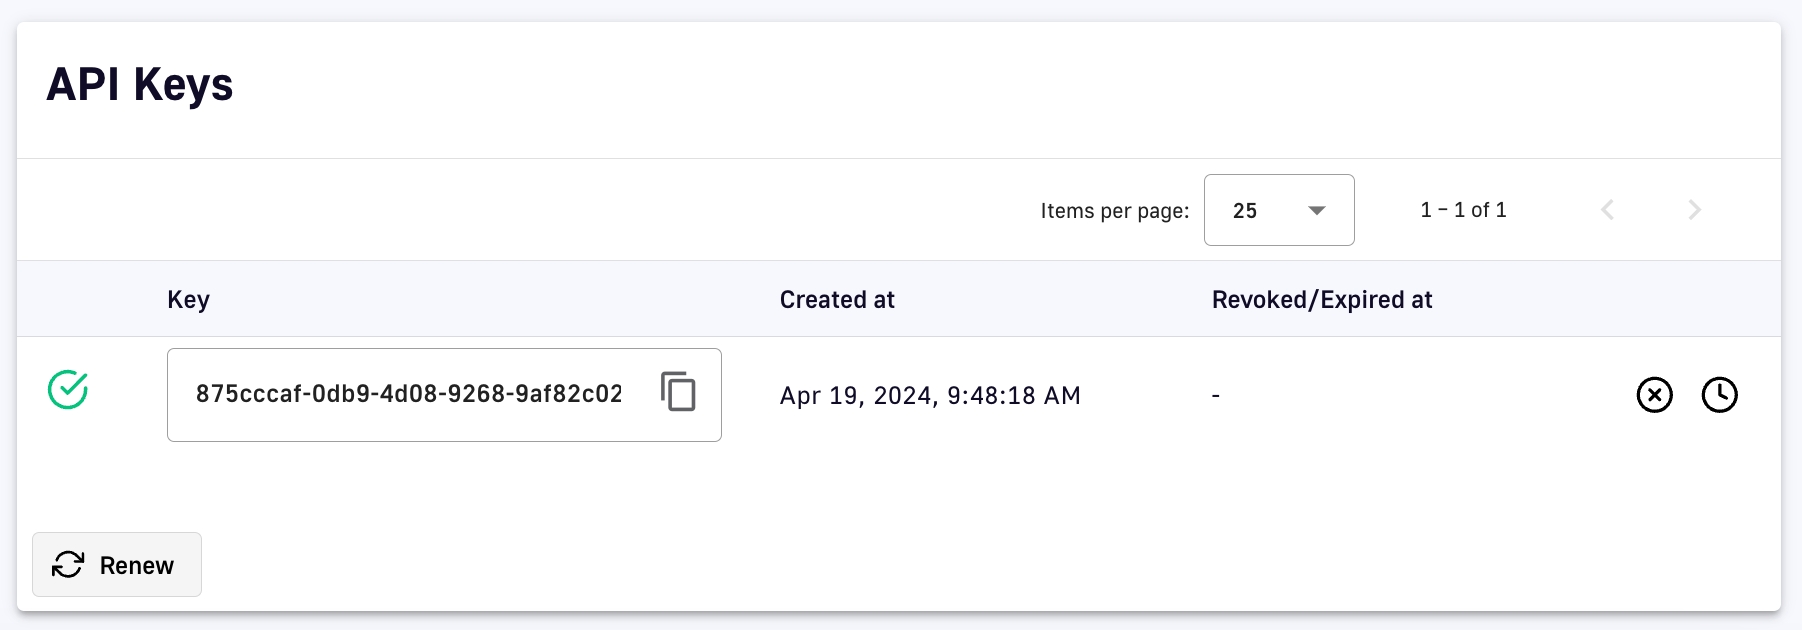1802x630 pixels.
Task: Revoke the key with the circled X icon
Action: pyautogui.click(x=1654, y=395)
